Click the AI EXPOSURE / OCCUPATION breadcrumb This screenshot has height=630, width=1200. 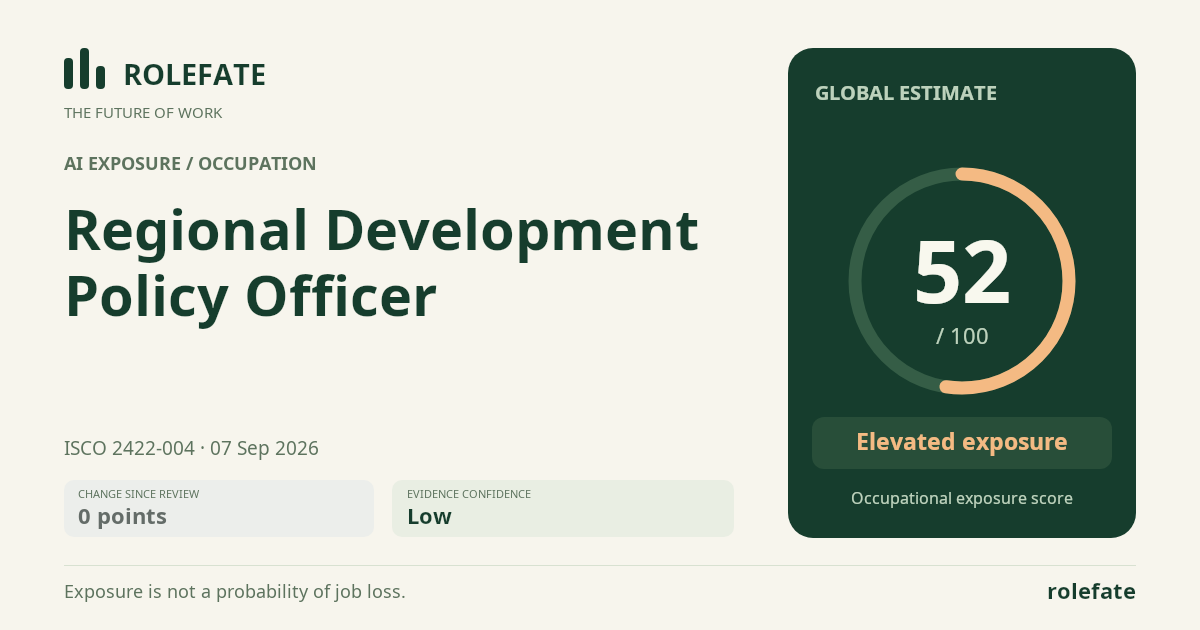click(190, 164)
